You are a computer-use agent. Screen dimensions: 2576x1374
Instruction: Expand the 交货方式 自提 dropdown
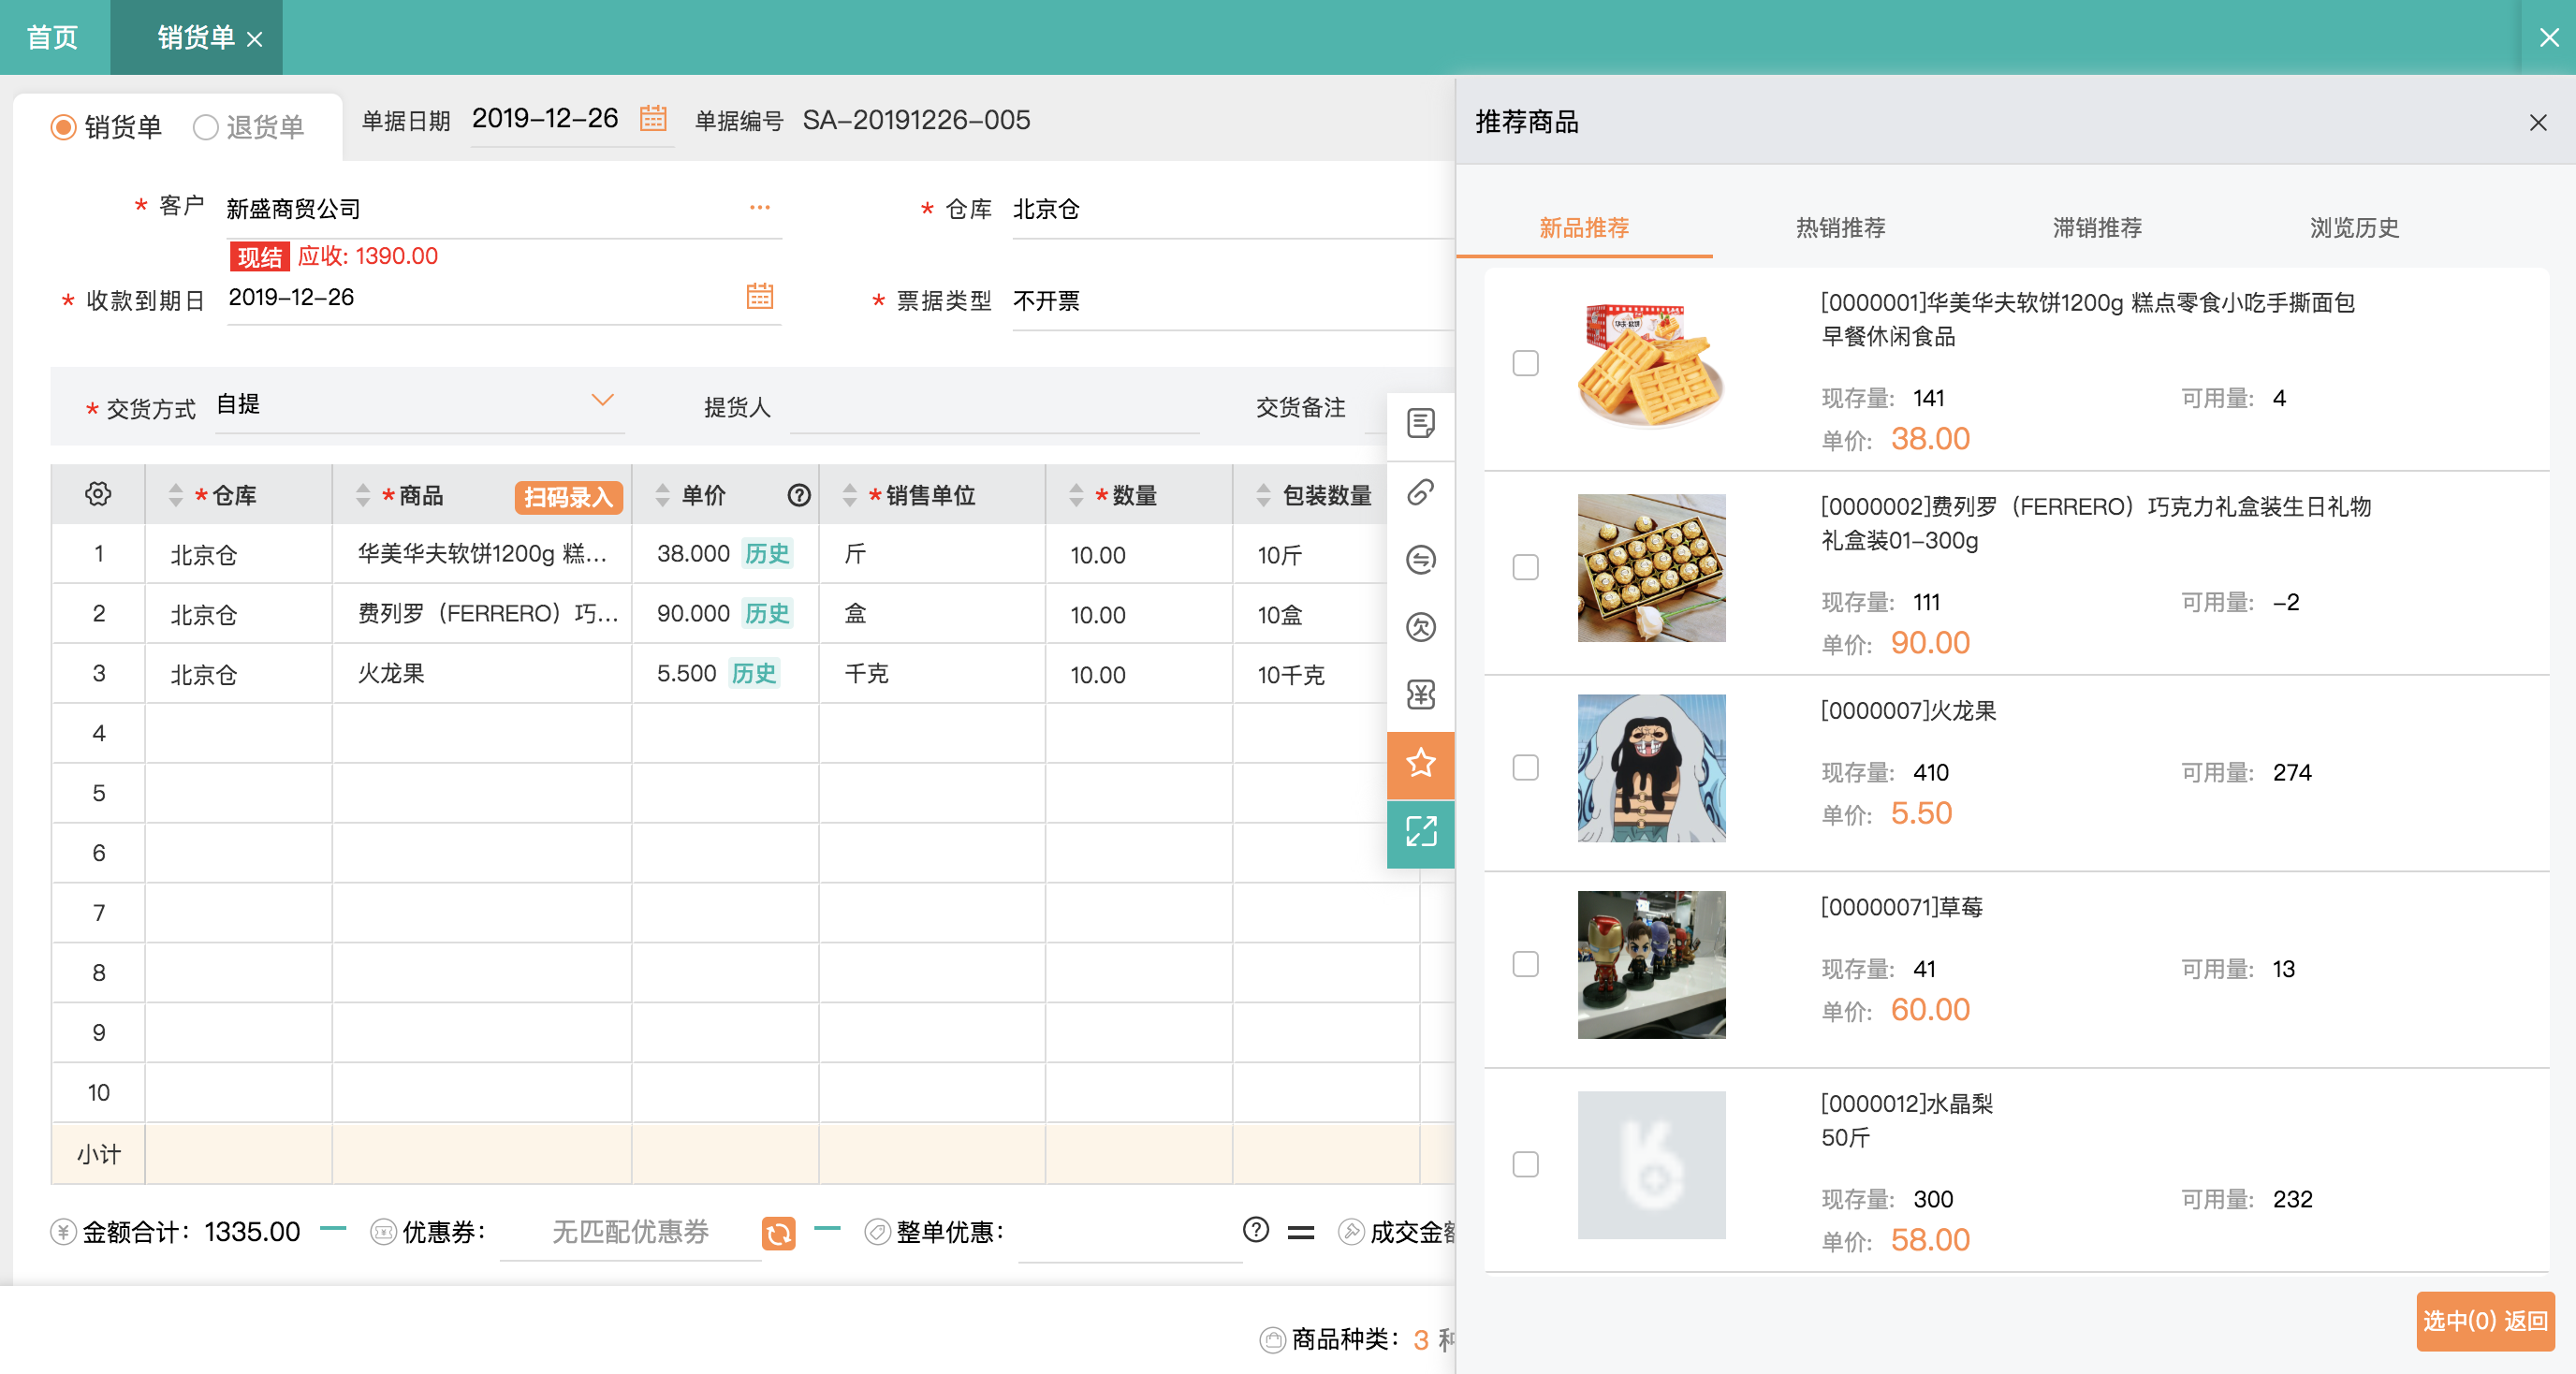click(x=605, y=403)
